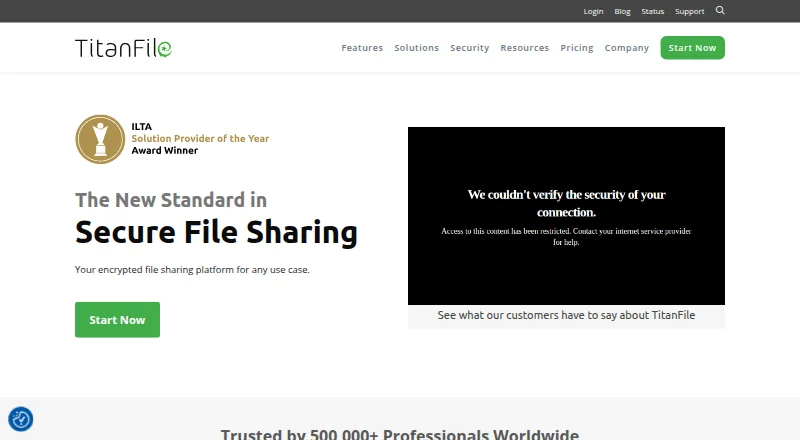Open the Solutions menu
Image resolution: width=800 pixels, height=440 pixels.
pyautogui.click(x=416, y=47)
